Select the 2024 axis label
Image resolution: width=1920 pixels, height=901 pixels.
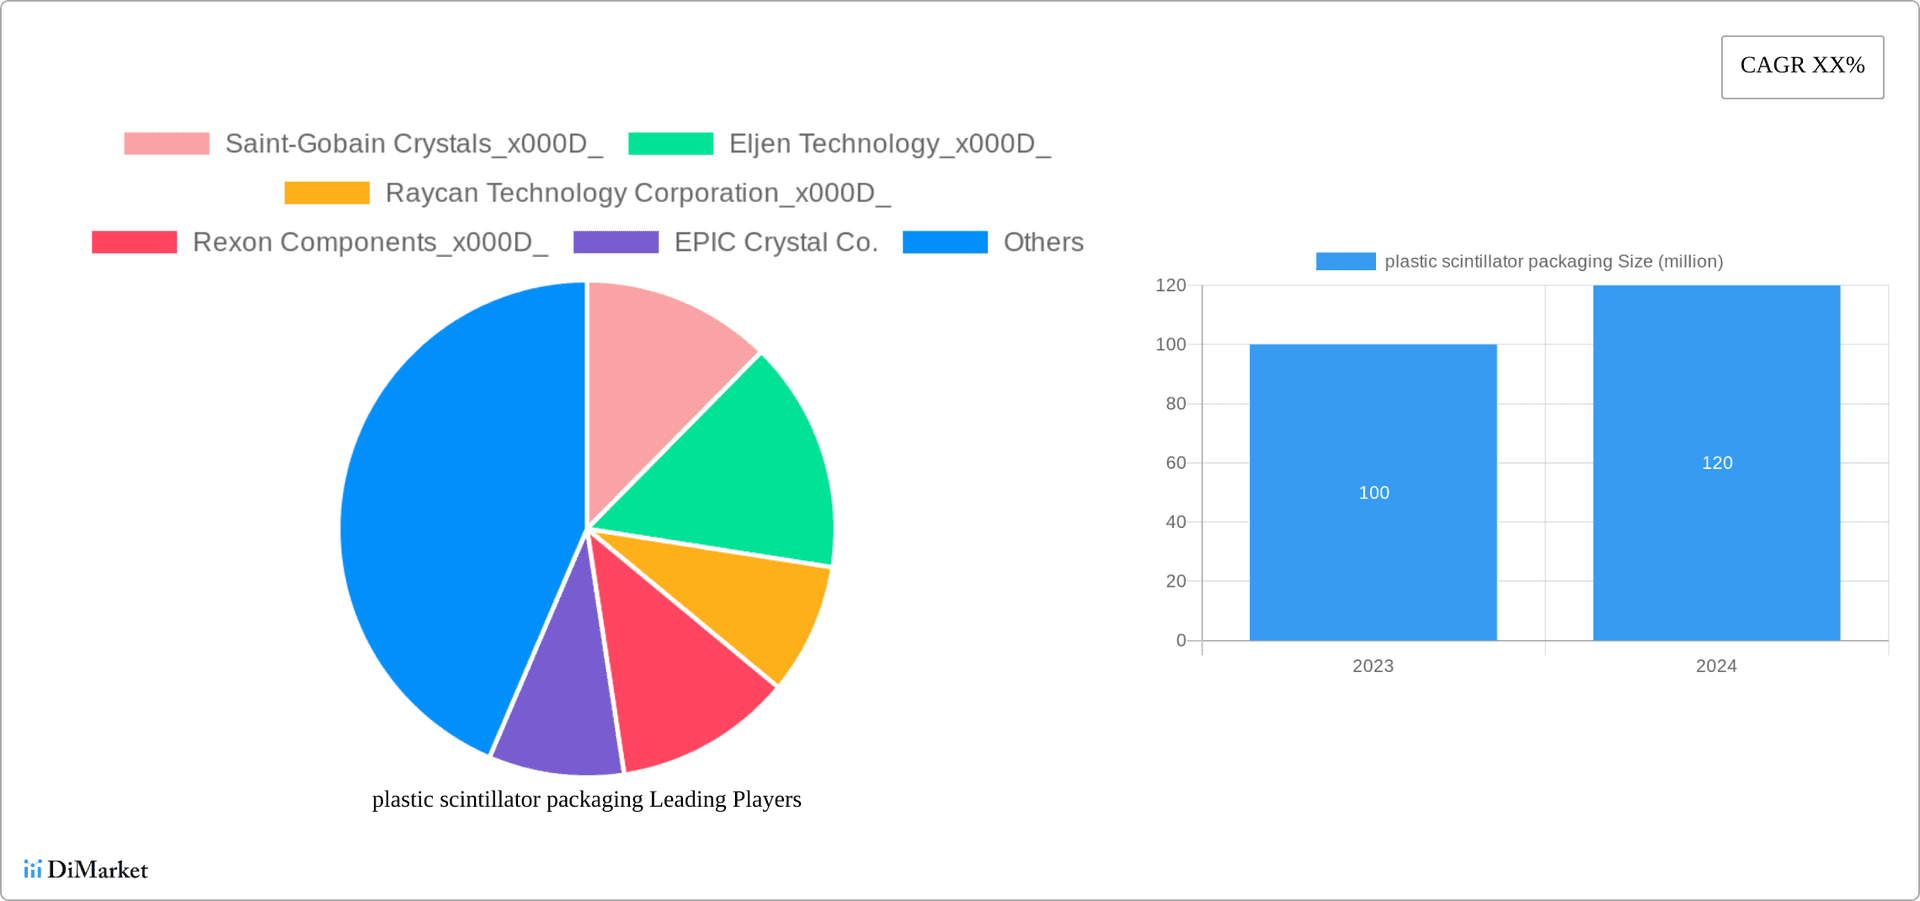pyautogui.click(x=1716, y=665)
